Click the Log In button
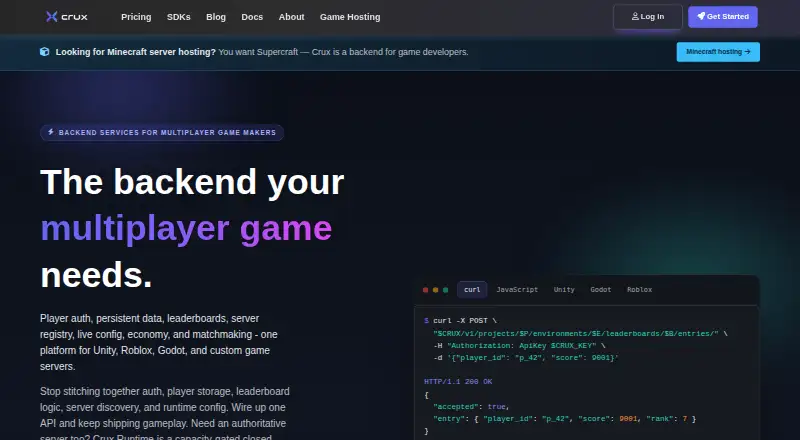 (648, 17)
